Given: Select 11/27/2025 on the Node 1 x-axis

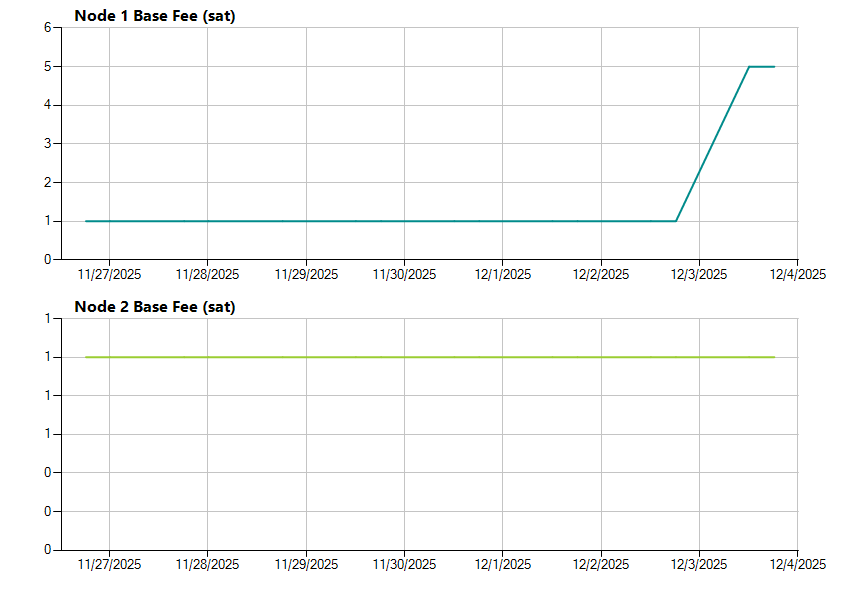Looking at the screenshot, I should tap(109, 274).
